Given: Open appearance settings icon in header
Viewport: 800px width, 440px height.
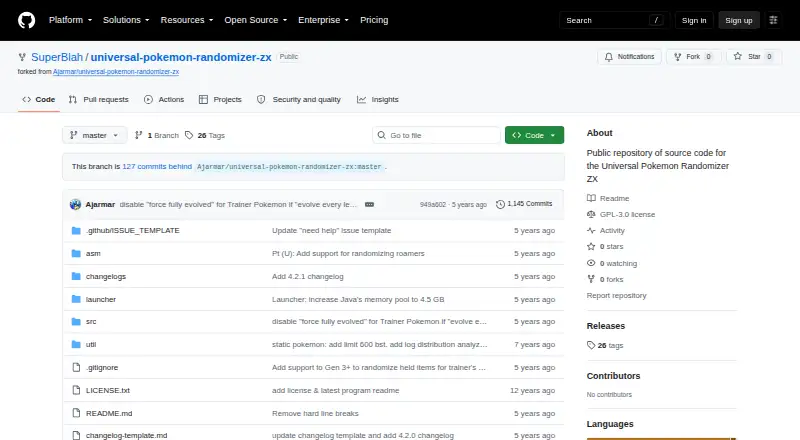Looking at the screenshot, I should 773,20.
